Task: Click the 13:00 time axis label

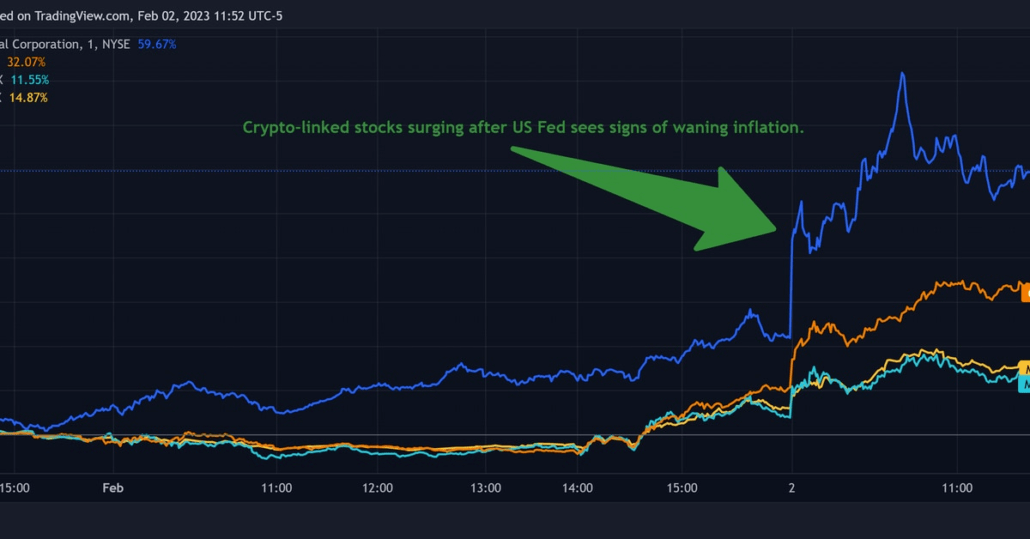Action: point(485,488)
